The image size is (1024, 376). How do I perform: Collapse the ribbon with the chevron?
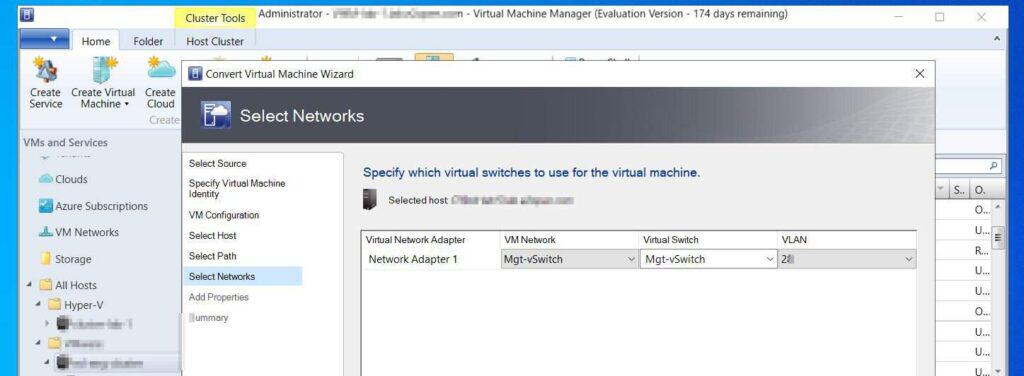point(997,39)
